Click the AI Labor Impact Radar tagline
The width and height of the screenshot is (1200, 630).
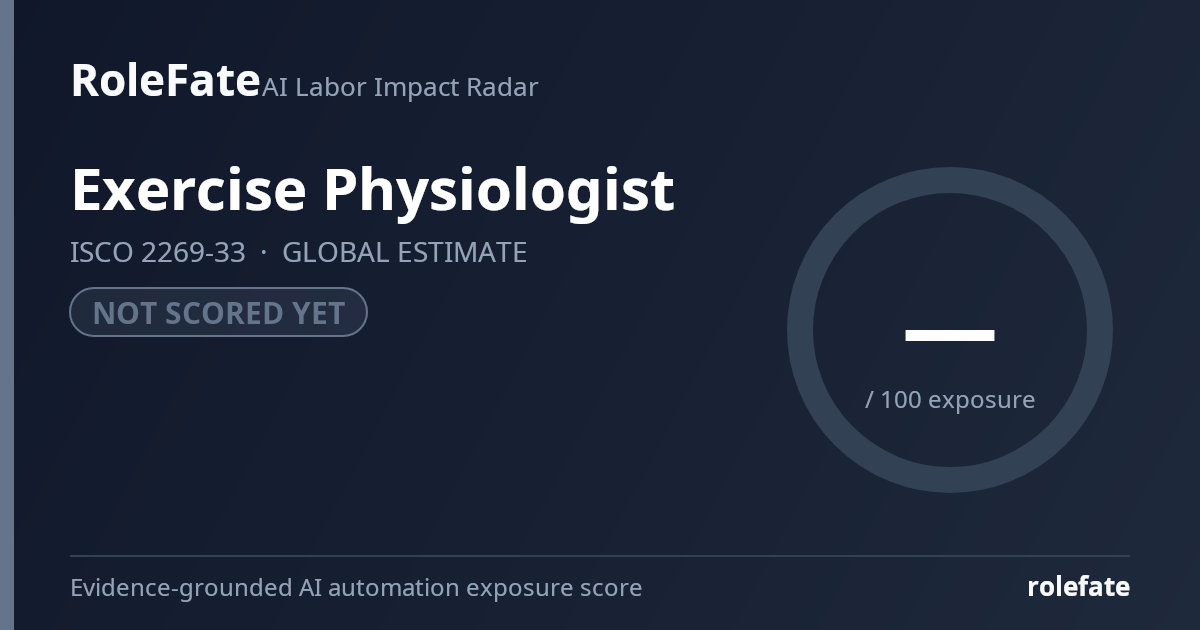[x=400, y=87]
